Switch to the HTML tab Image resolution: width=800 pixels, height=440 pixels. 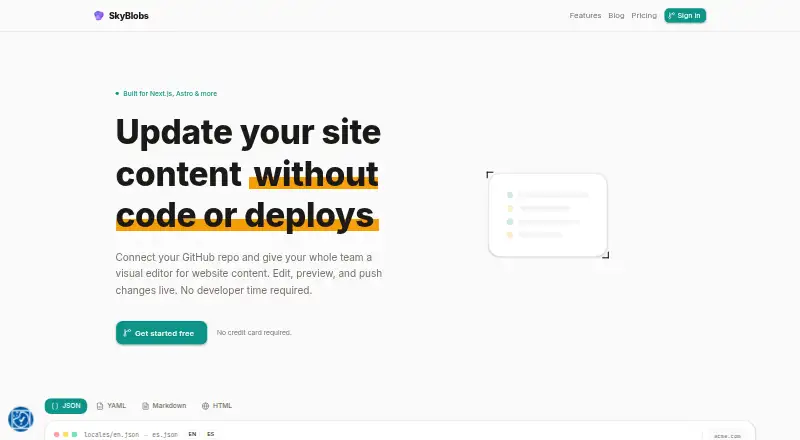coord(217,406)
